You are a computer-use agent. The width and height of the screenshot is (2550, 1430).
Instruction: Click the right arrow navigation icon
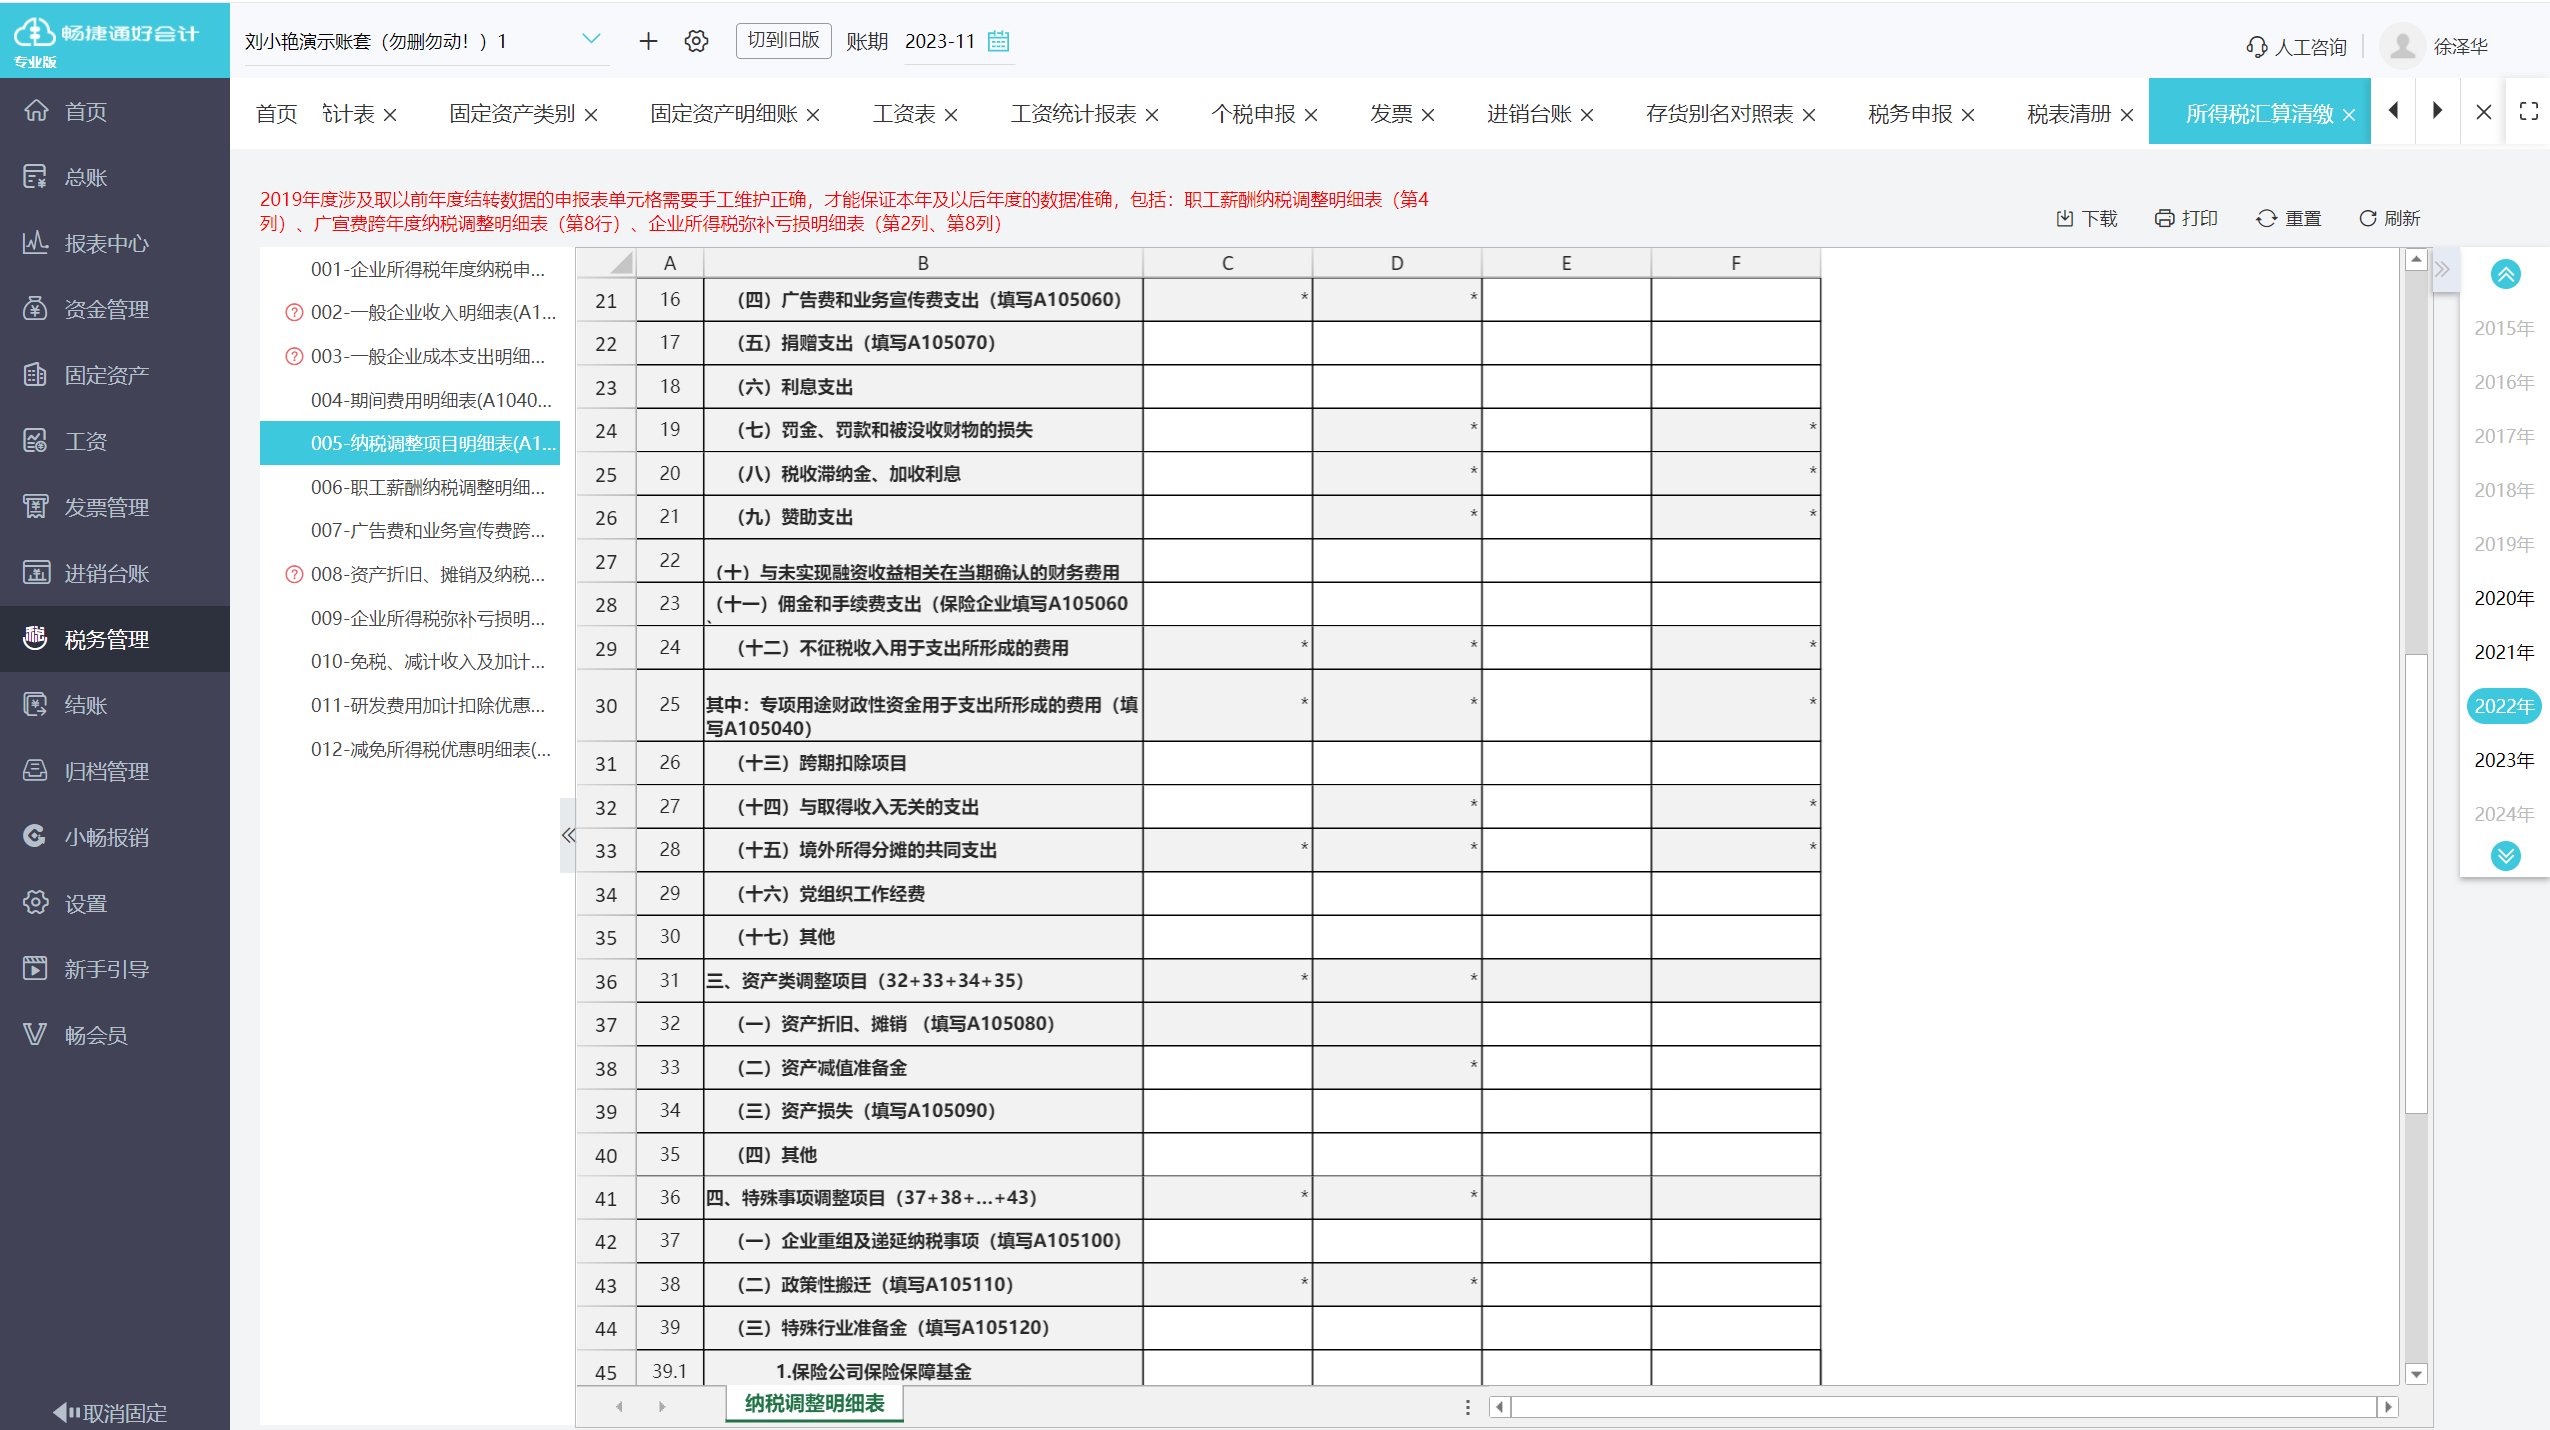pos(2436,112)
